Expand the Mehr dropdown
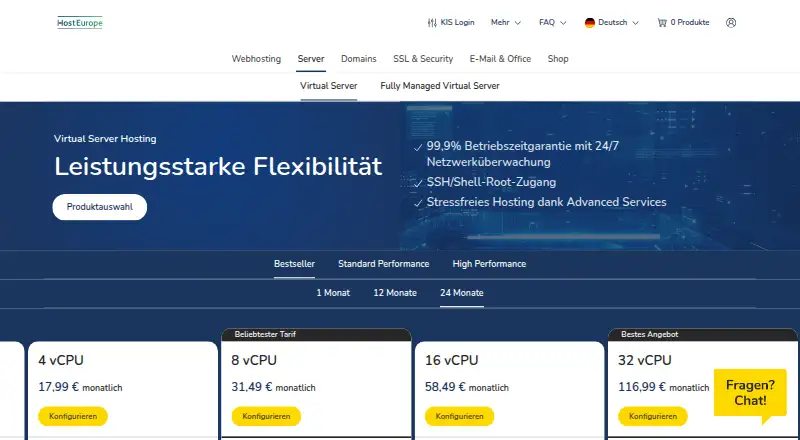The image size is (800, 440). [506, 22]
